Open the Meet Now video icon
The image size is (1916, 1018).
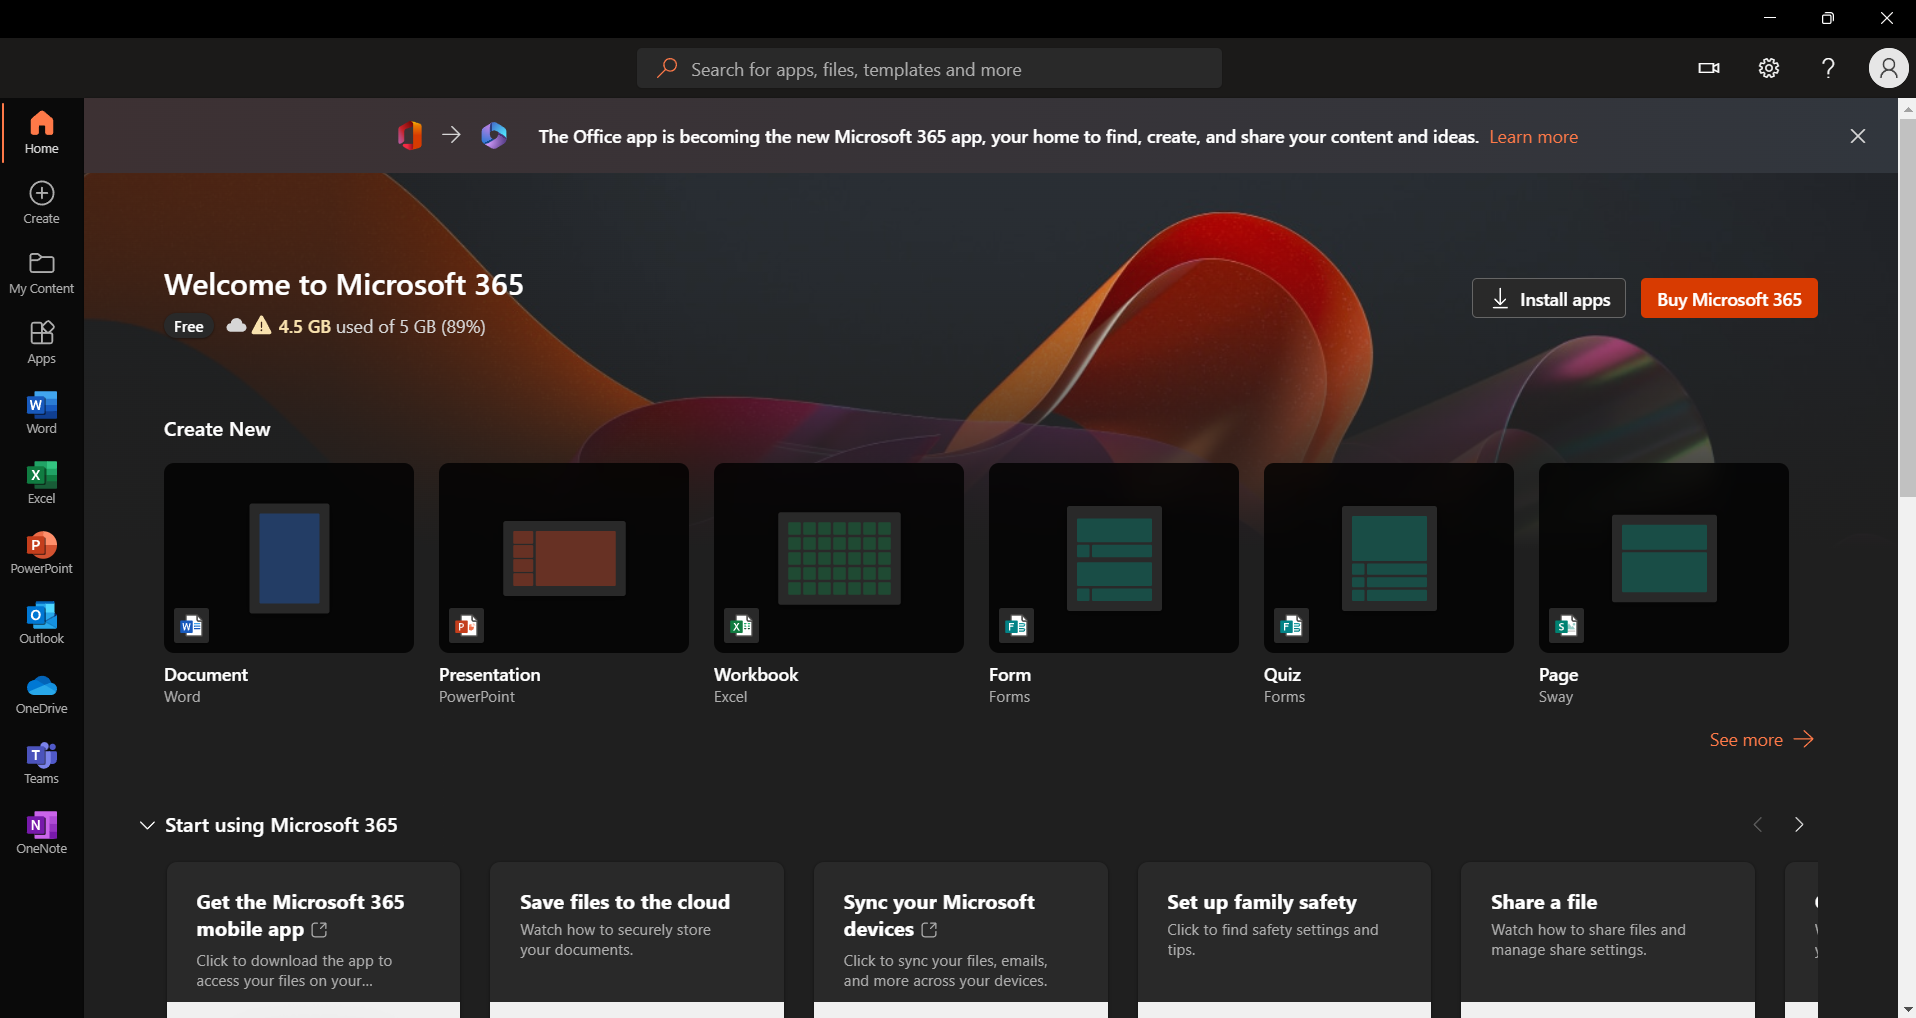[x=1708, y=68]
